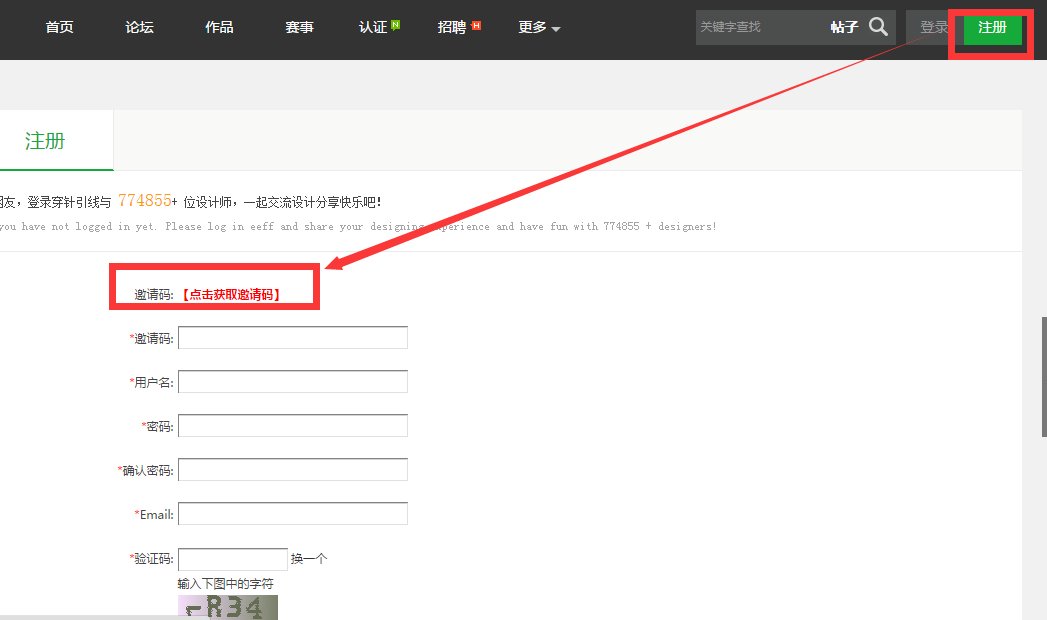Click into the 用户名 field
1047x620 pixels.
[x=292, y=382]
